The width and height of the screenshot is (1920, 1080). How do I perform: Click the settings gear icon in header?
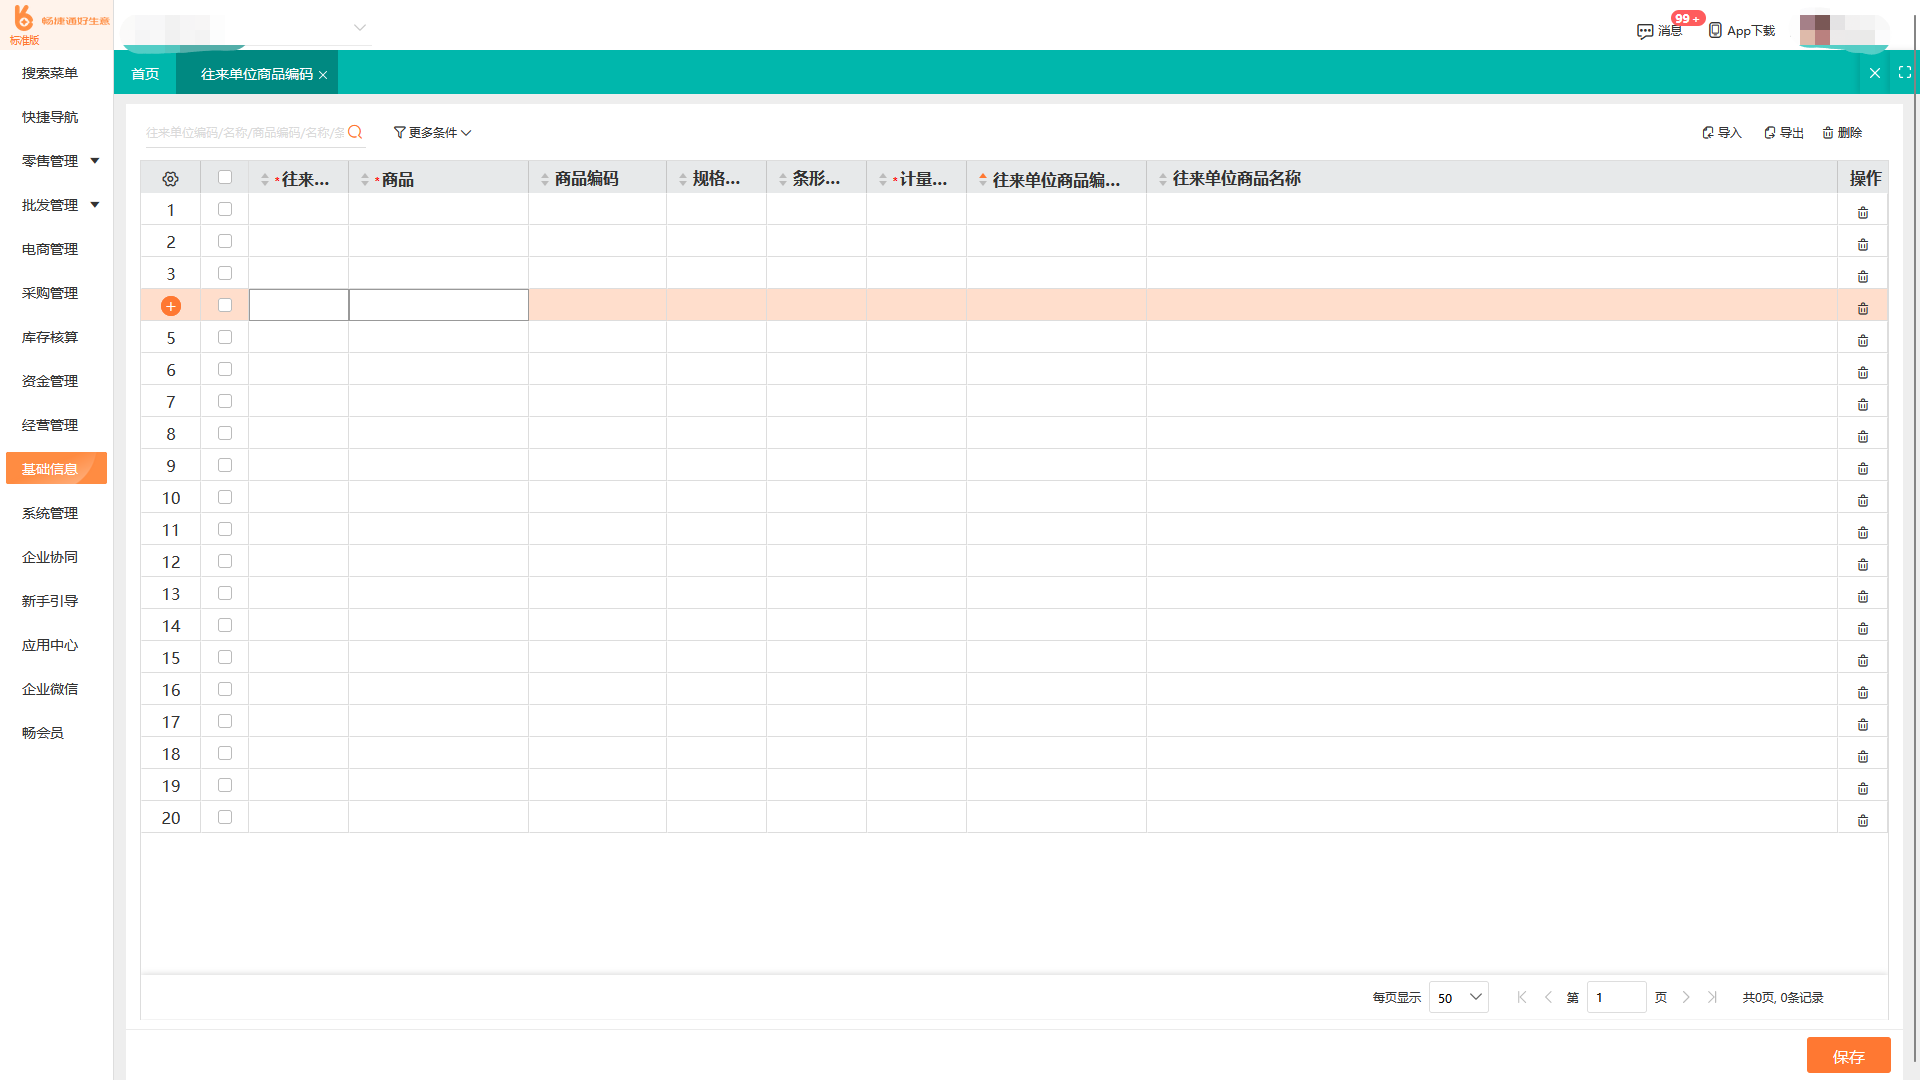[x=170, y=178]
